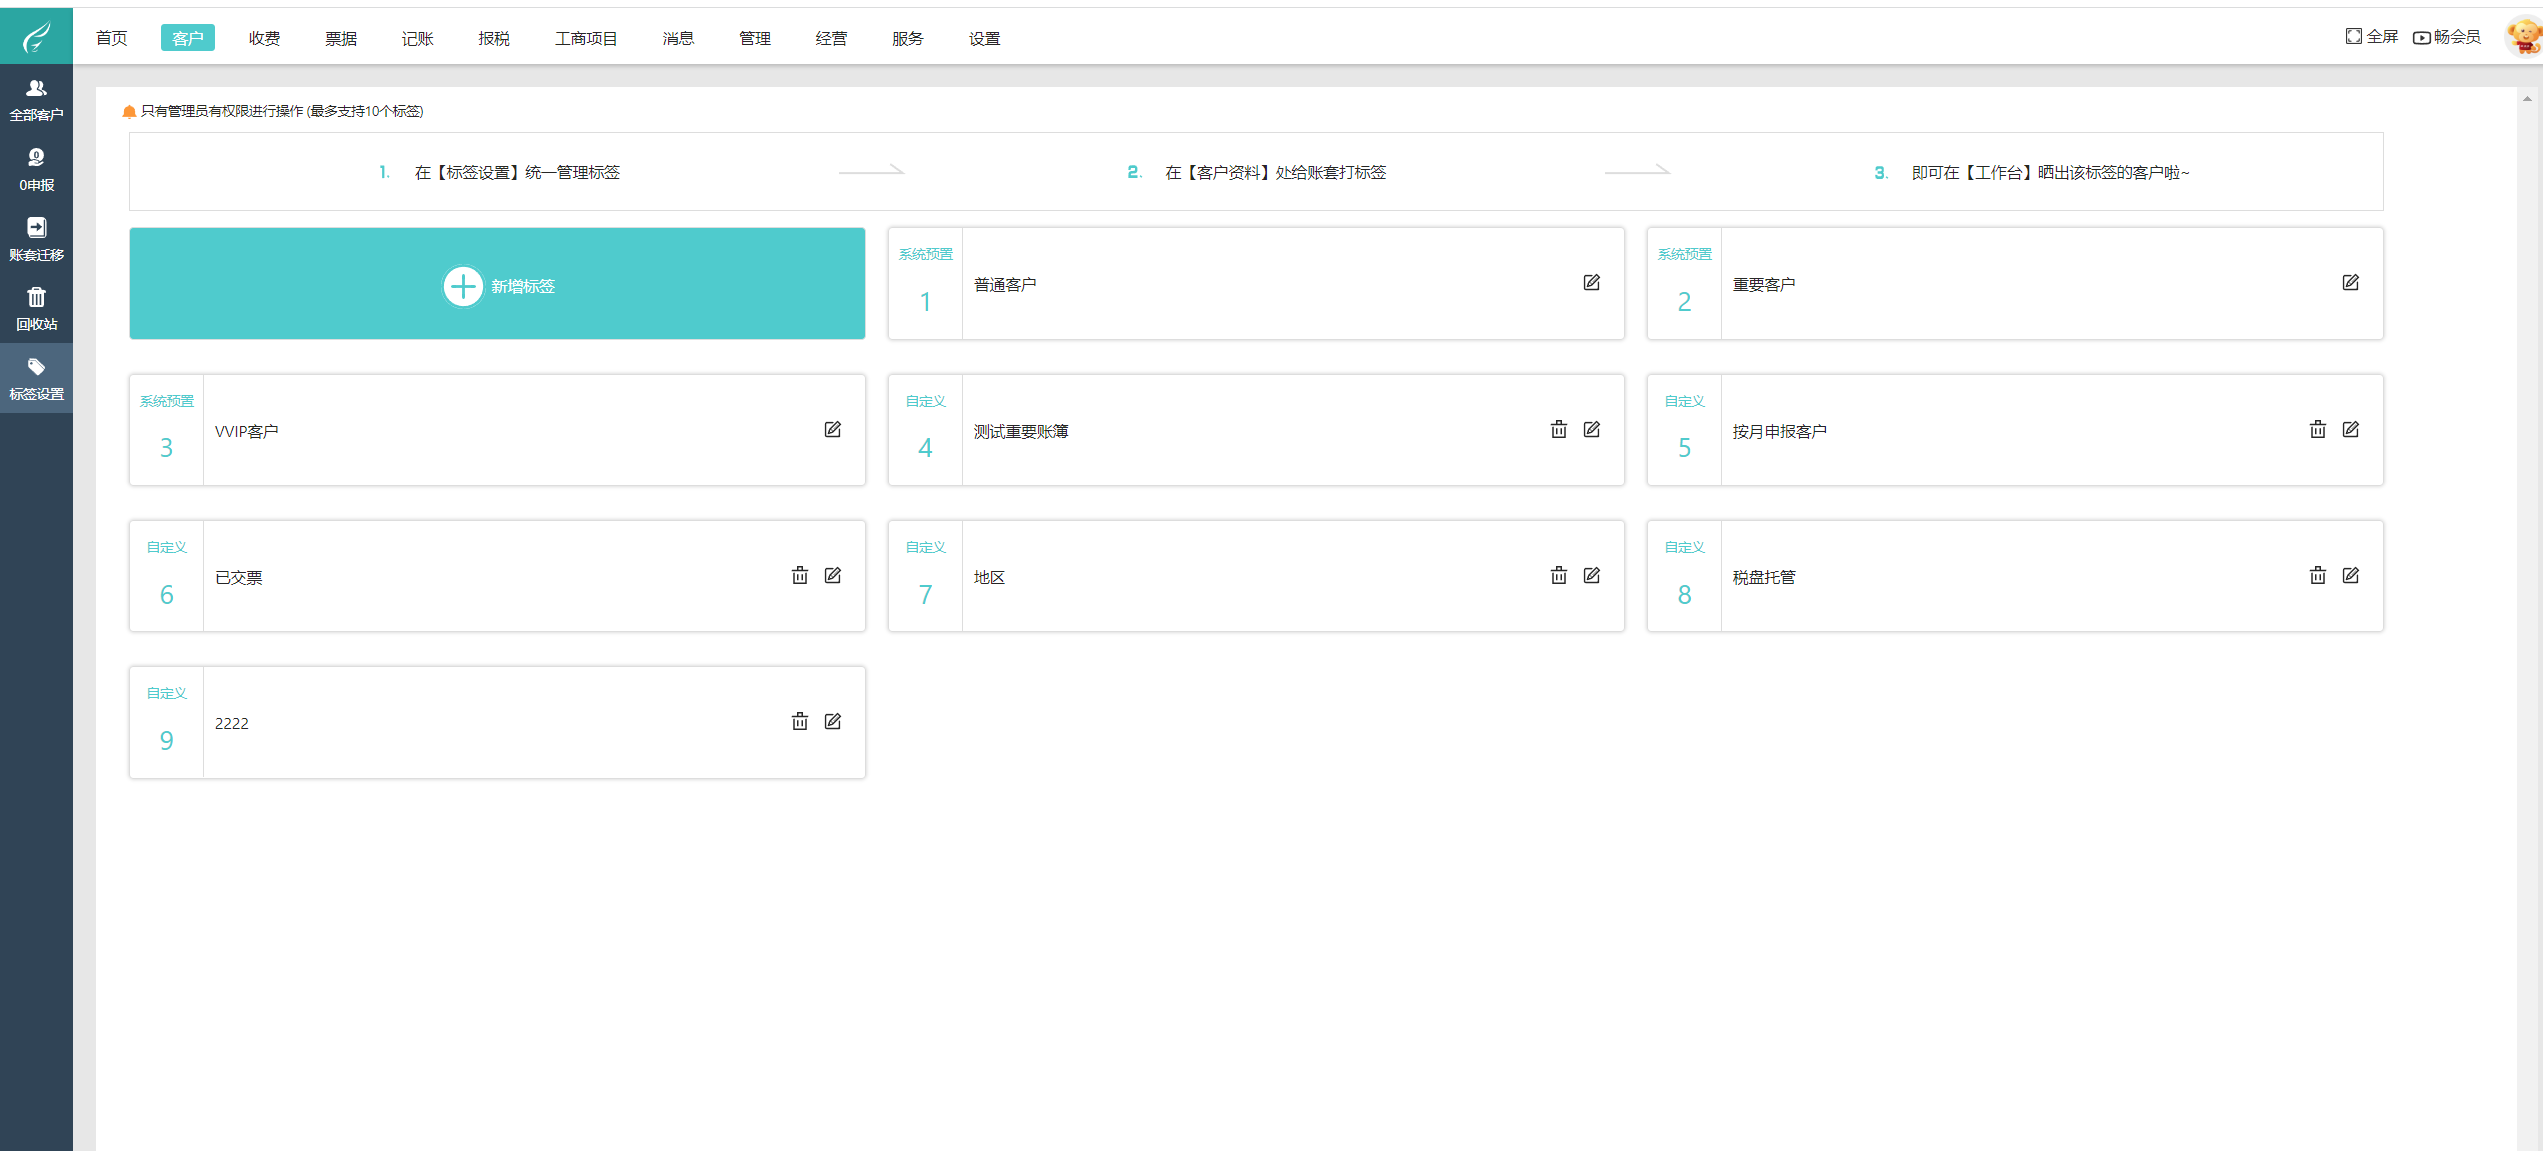Click 新增标签 button

coord(500,285)
